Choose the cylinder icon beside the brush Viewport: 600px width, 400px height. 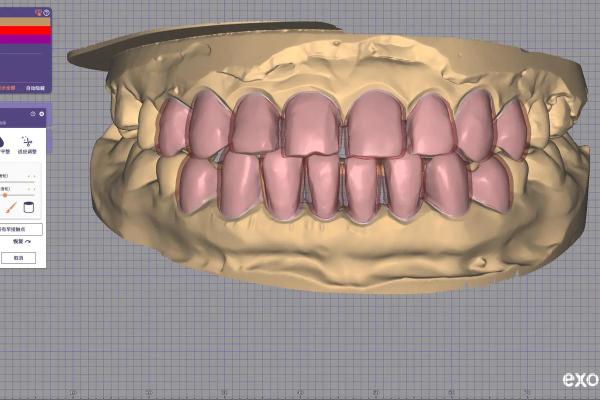[28, 207]
